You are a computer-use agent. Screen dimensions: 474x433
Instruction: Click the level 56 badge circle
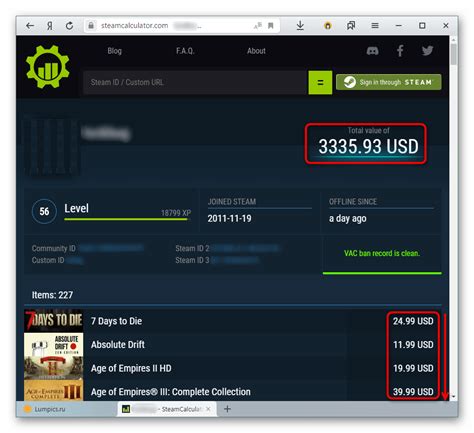(x=44, y=211)
